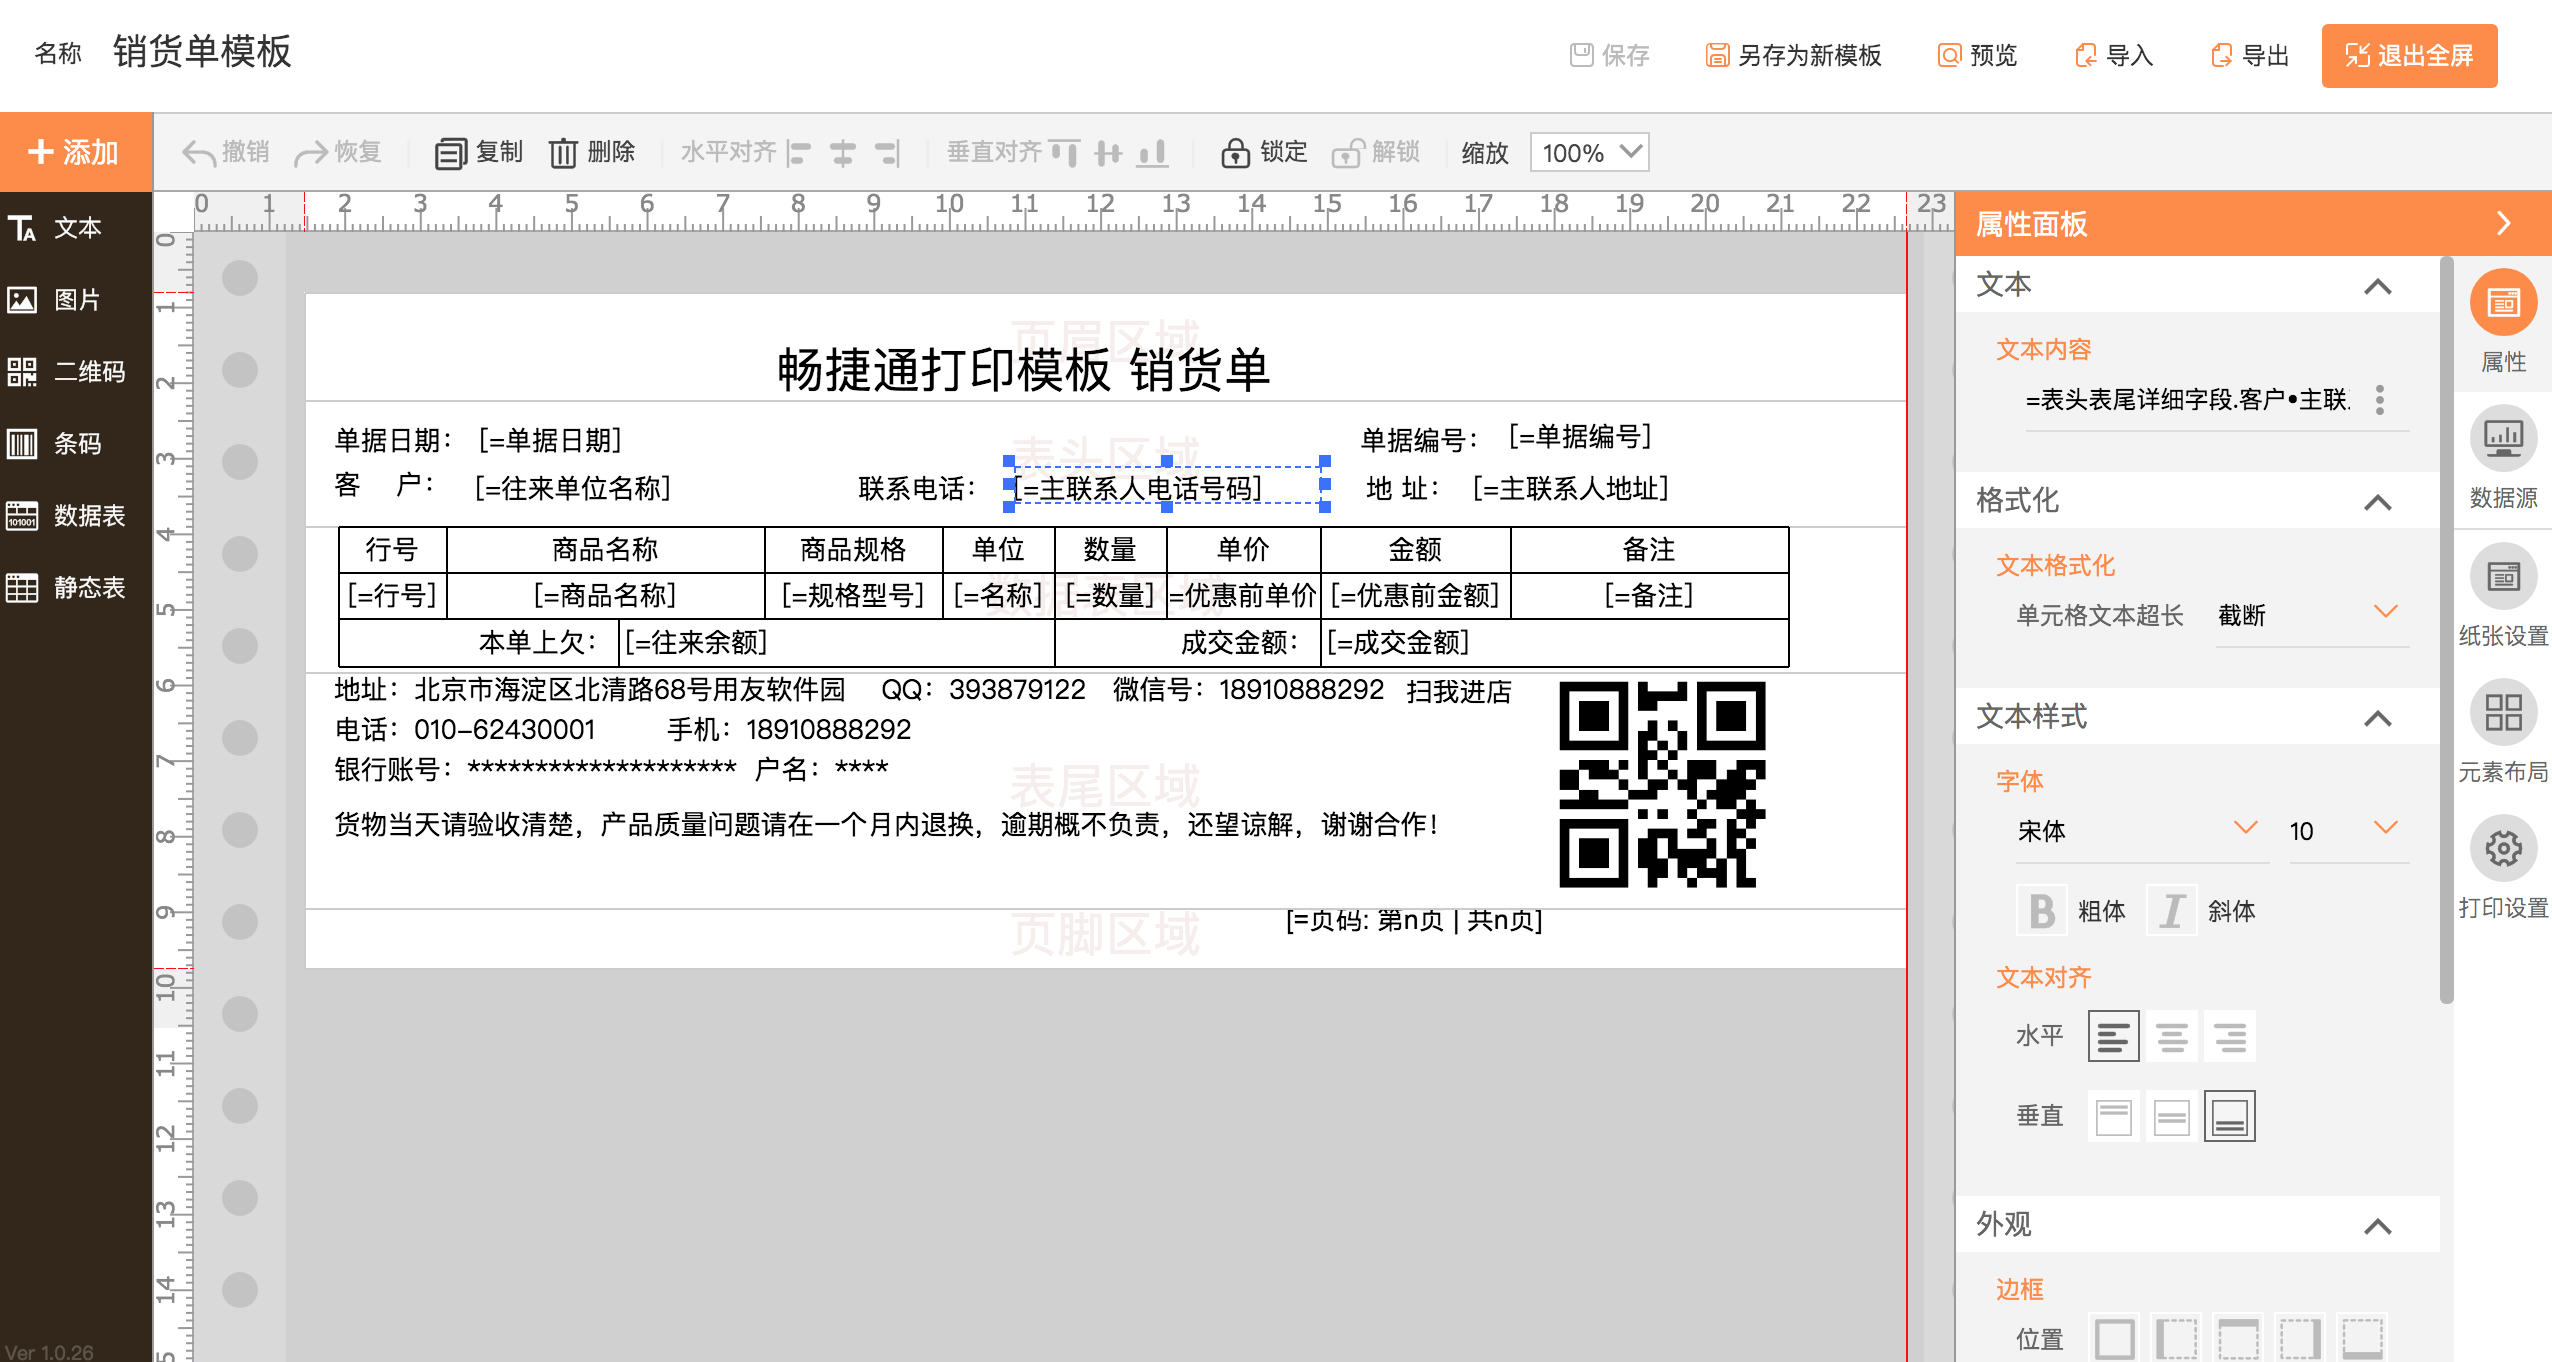Screen dimensions: 2552x1362
Task: Select font size input field
Action: pyautogui.click(x=2317, y=830)
